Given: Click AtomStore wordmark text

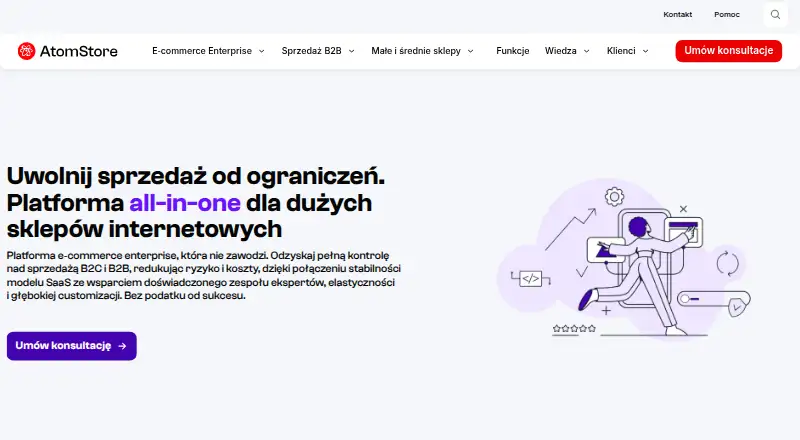Looking at the screenshot, I should click(79, 51).
